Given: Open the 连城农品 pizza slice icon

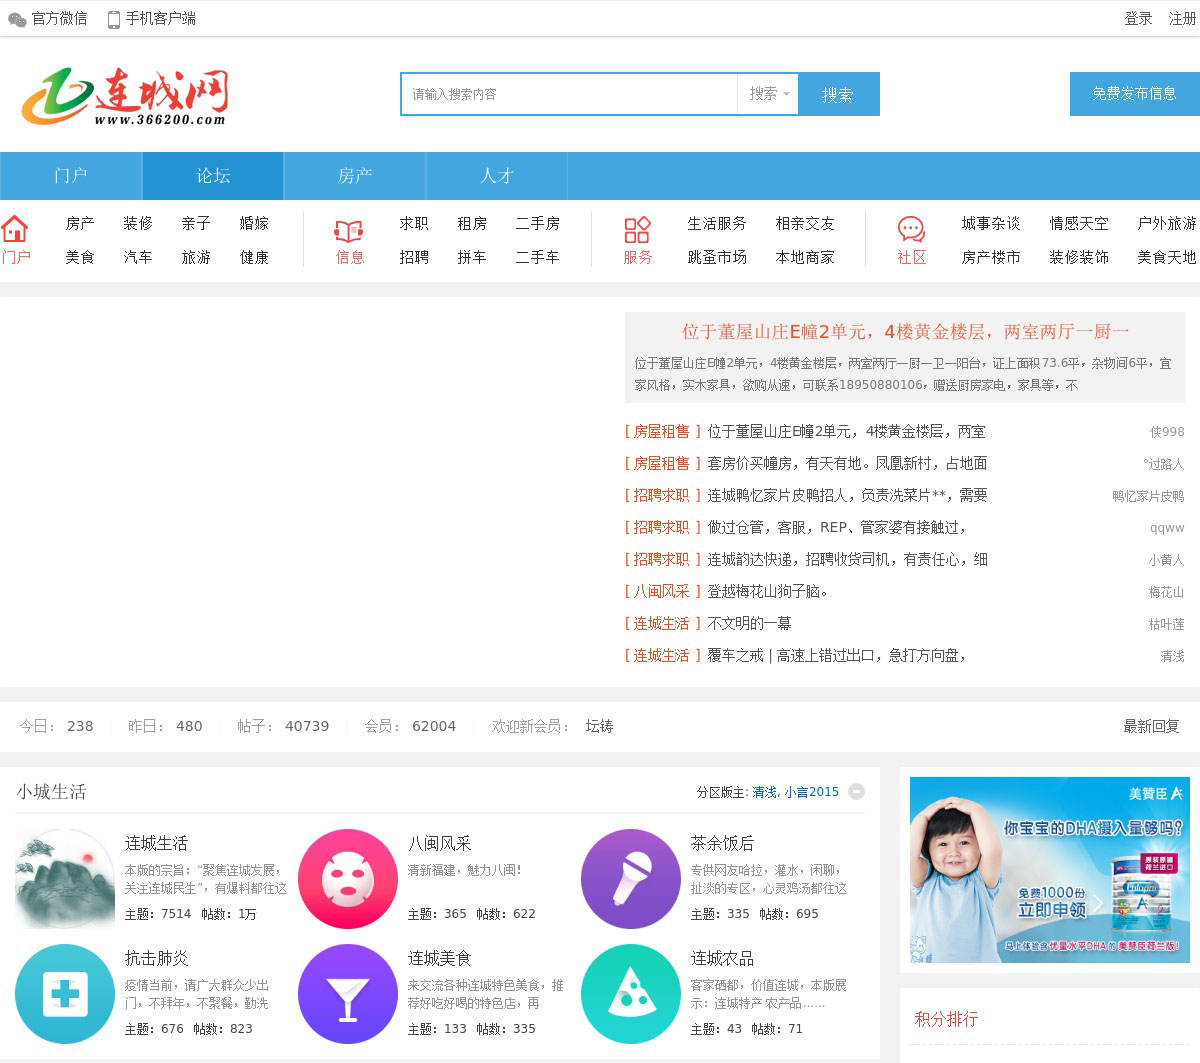Looking at the screenshot, I should pyautogui.click(x=631, y=994).
